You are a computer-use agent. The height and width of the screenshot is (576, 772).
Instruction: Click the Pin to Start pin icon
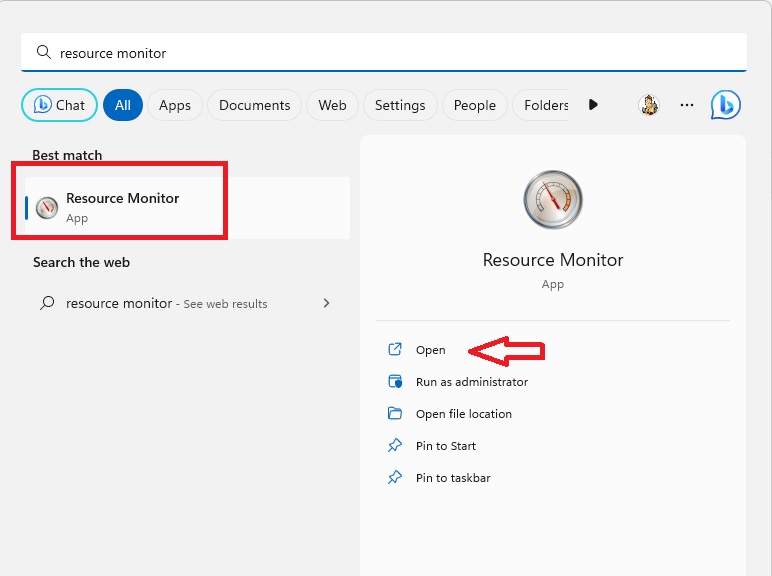point(395,445)
